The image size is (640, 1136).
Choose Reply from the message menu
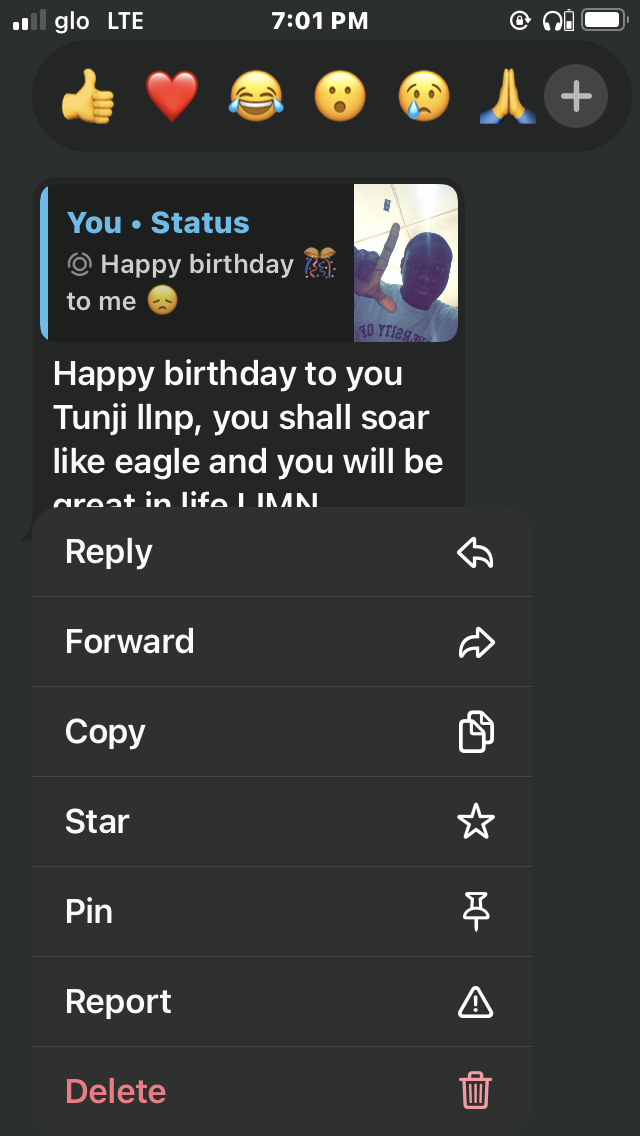point(108,552)
